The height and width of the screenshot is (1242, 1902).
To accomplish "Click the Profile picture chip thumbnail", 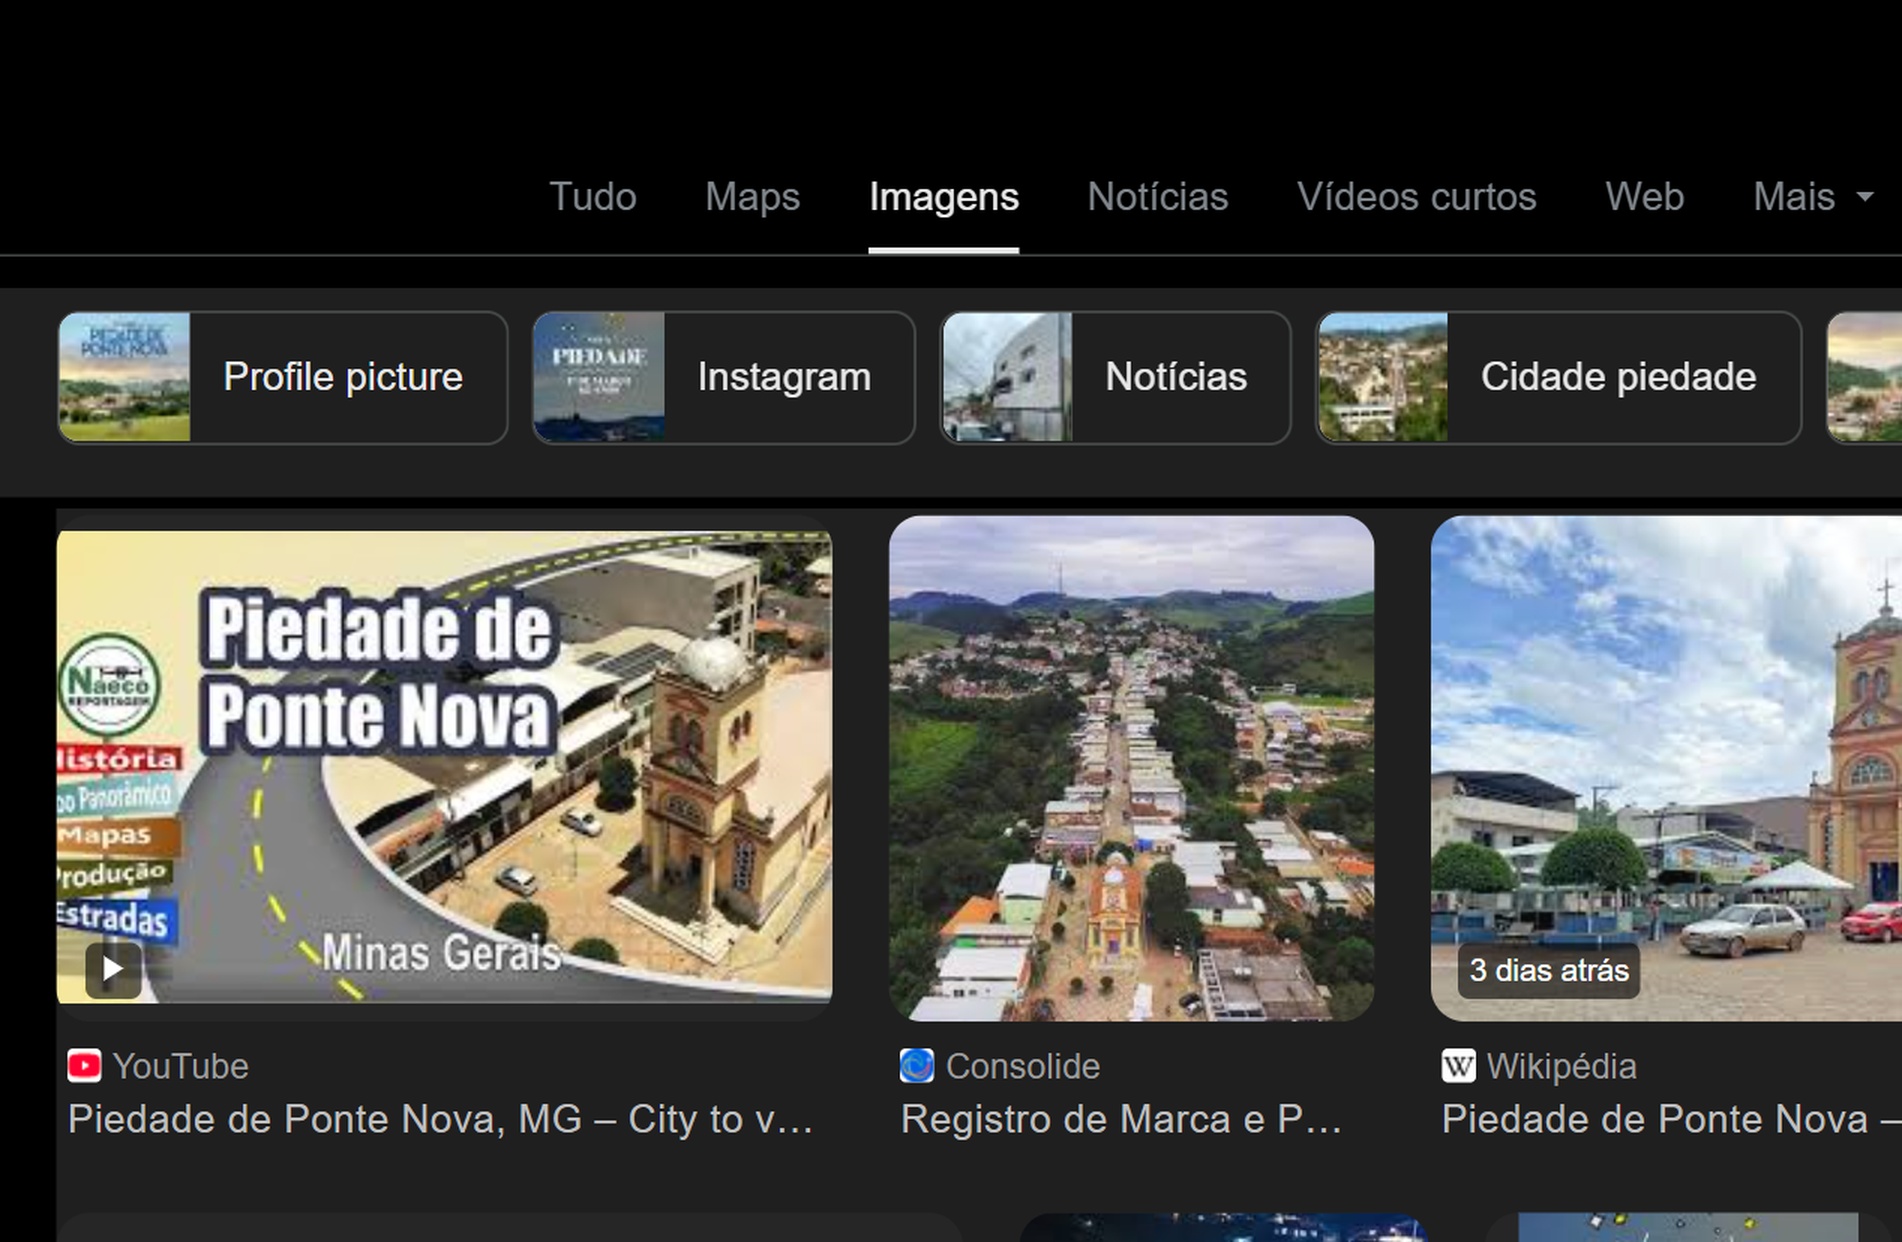I will pos(125,377).
